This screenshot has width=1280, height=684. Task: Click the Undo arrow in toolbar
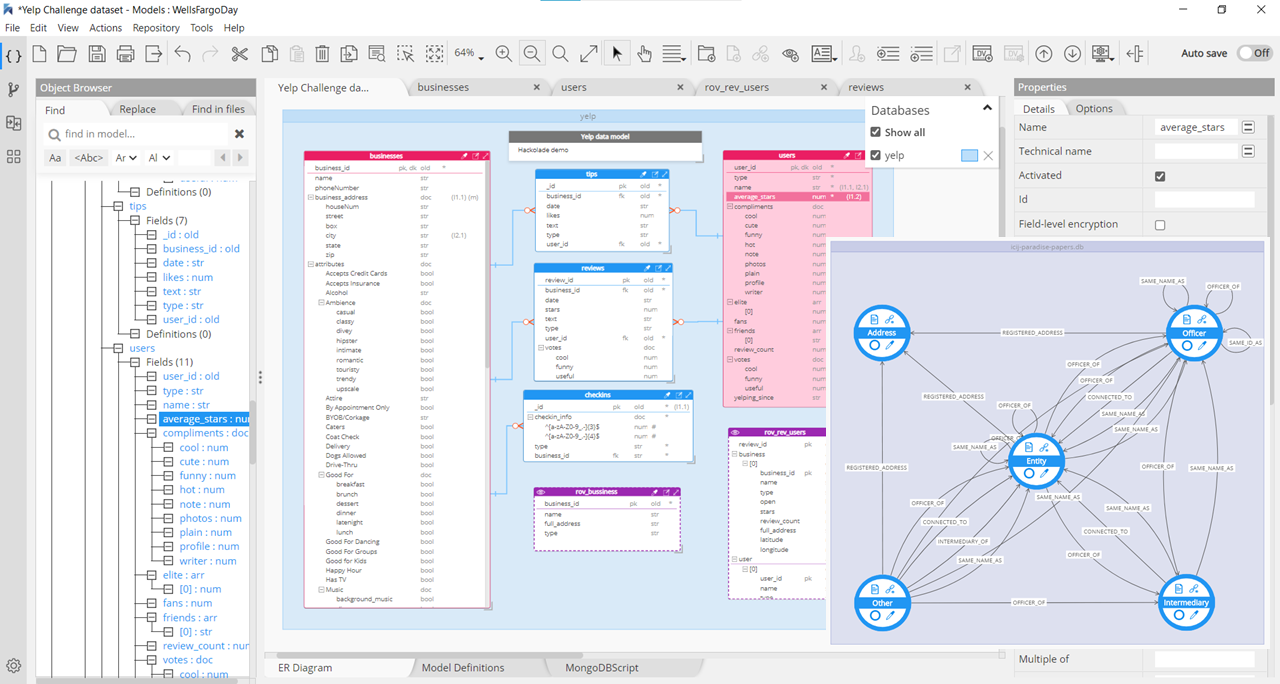pos(182,54)
